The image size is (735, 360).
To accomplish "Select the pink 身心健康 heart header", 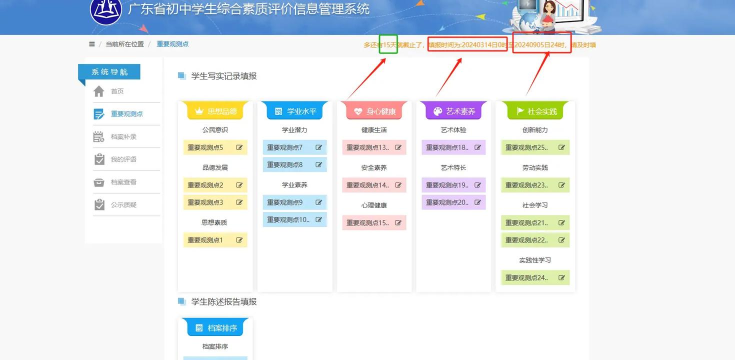I will coord(374,111).
